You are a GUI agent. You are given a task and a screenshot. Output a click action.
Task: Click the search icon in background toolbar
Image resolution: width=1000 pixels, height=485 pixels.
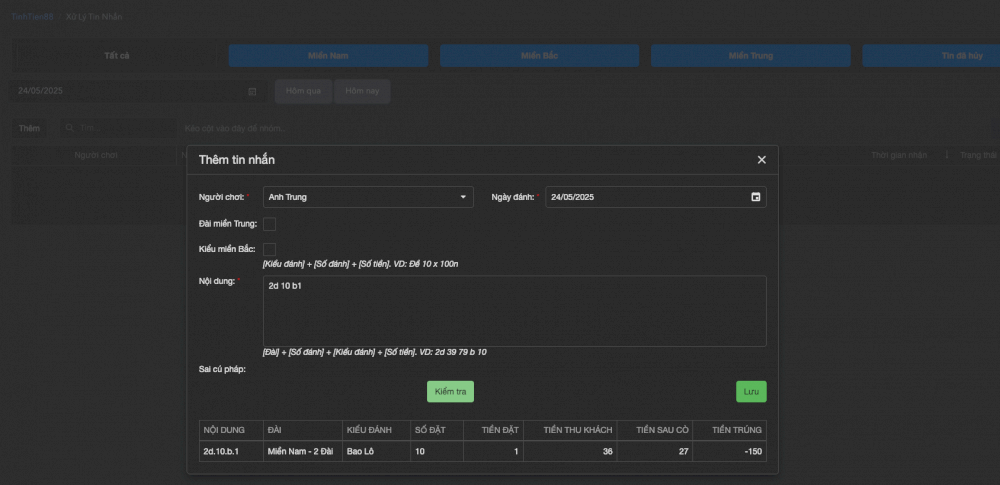click(x=70, y=129)
